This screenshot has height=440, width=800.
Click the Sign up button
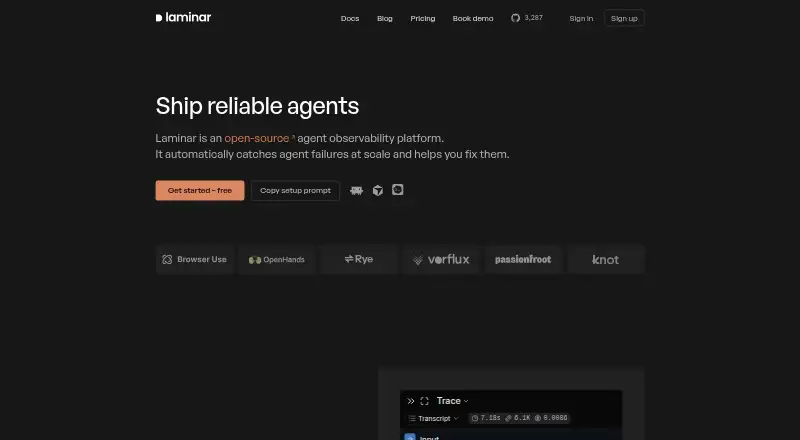624,18
